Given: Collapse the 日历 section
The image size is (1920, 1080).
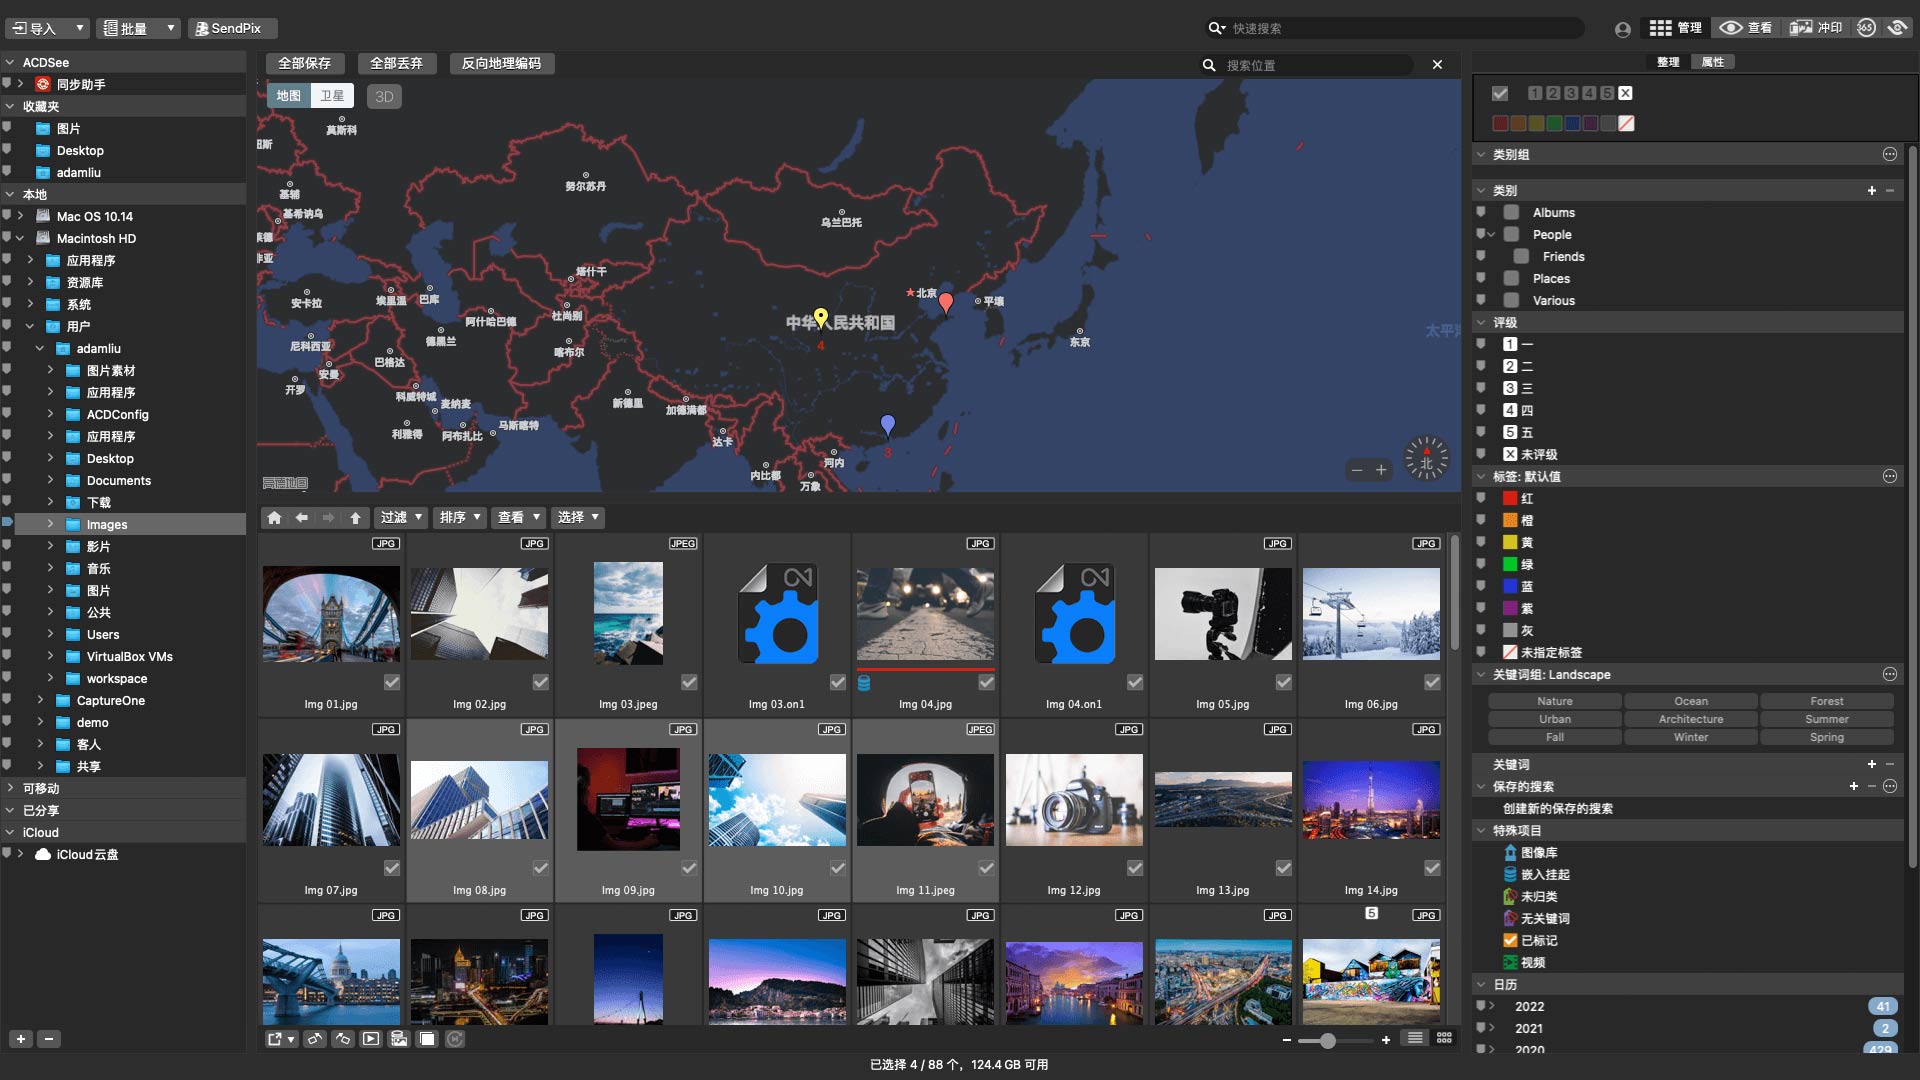Looking at the screenshot, I should 1481,984.
